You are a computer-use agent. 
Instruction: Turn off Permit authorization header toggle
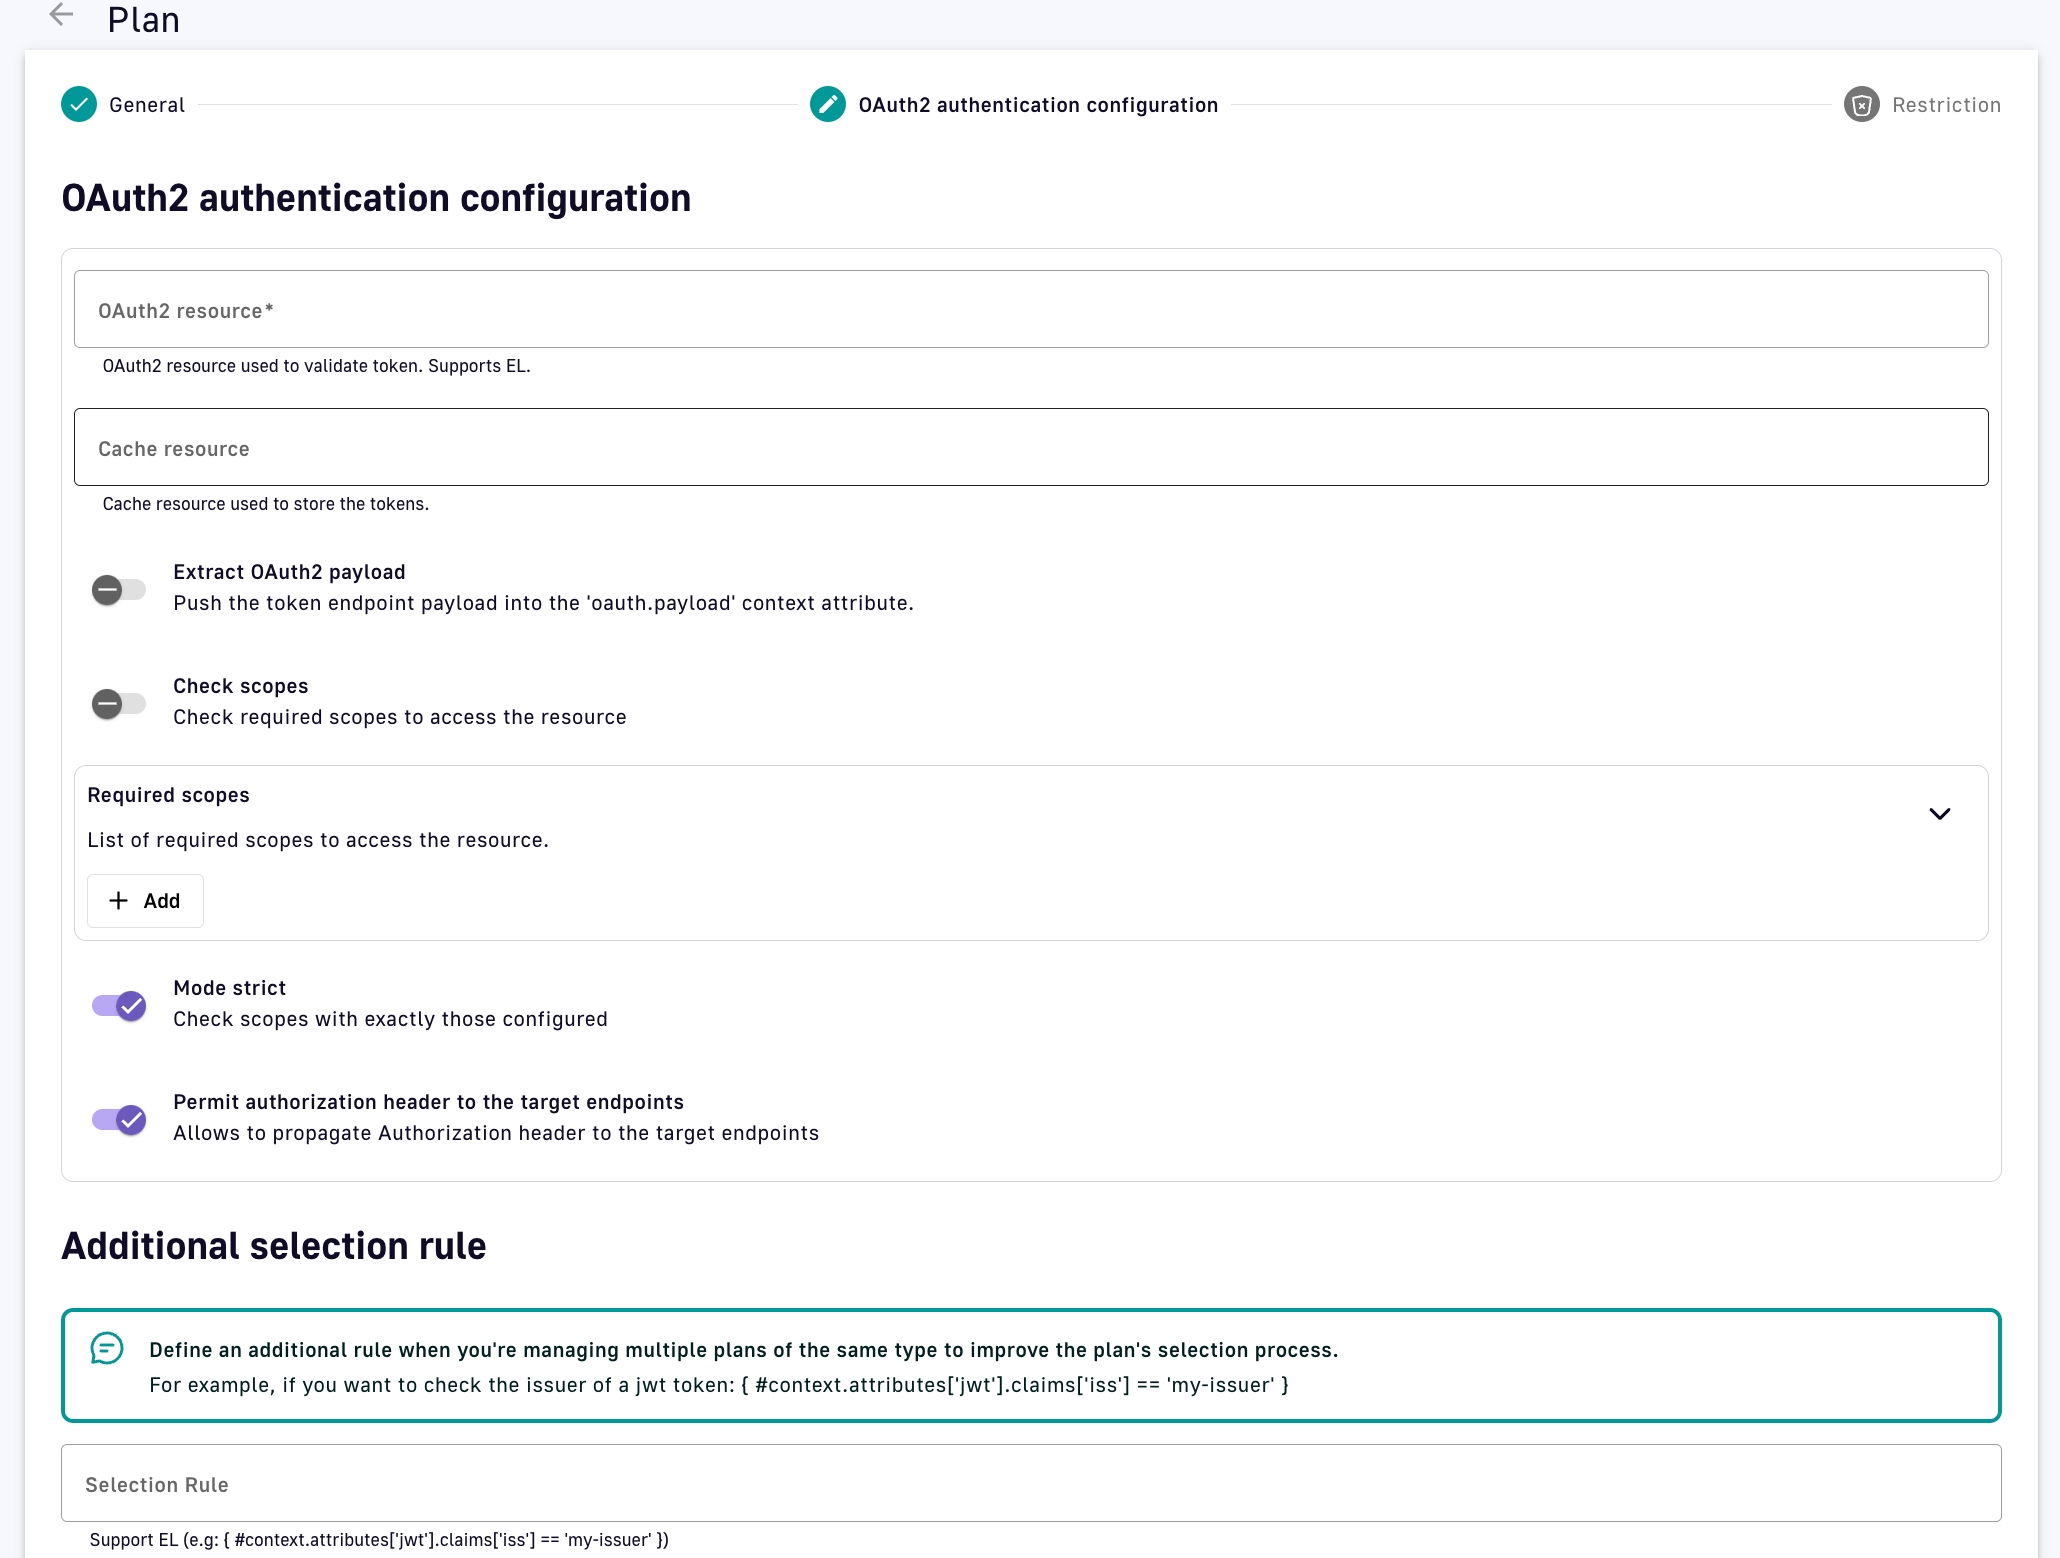tap(118, 1120)
